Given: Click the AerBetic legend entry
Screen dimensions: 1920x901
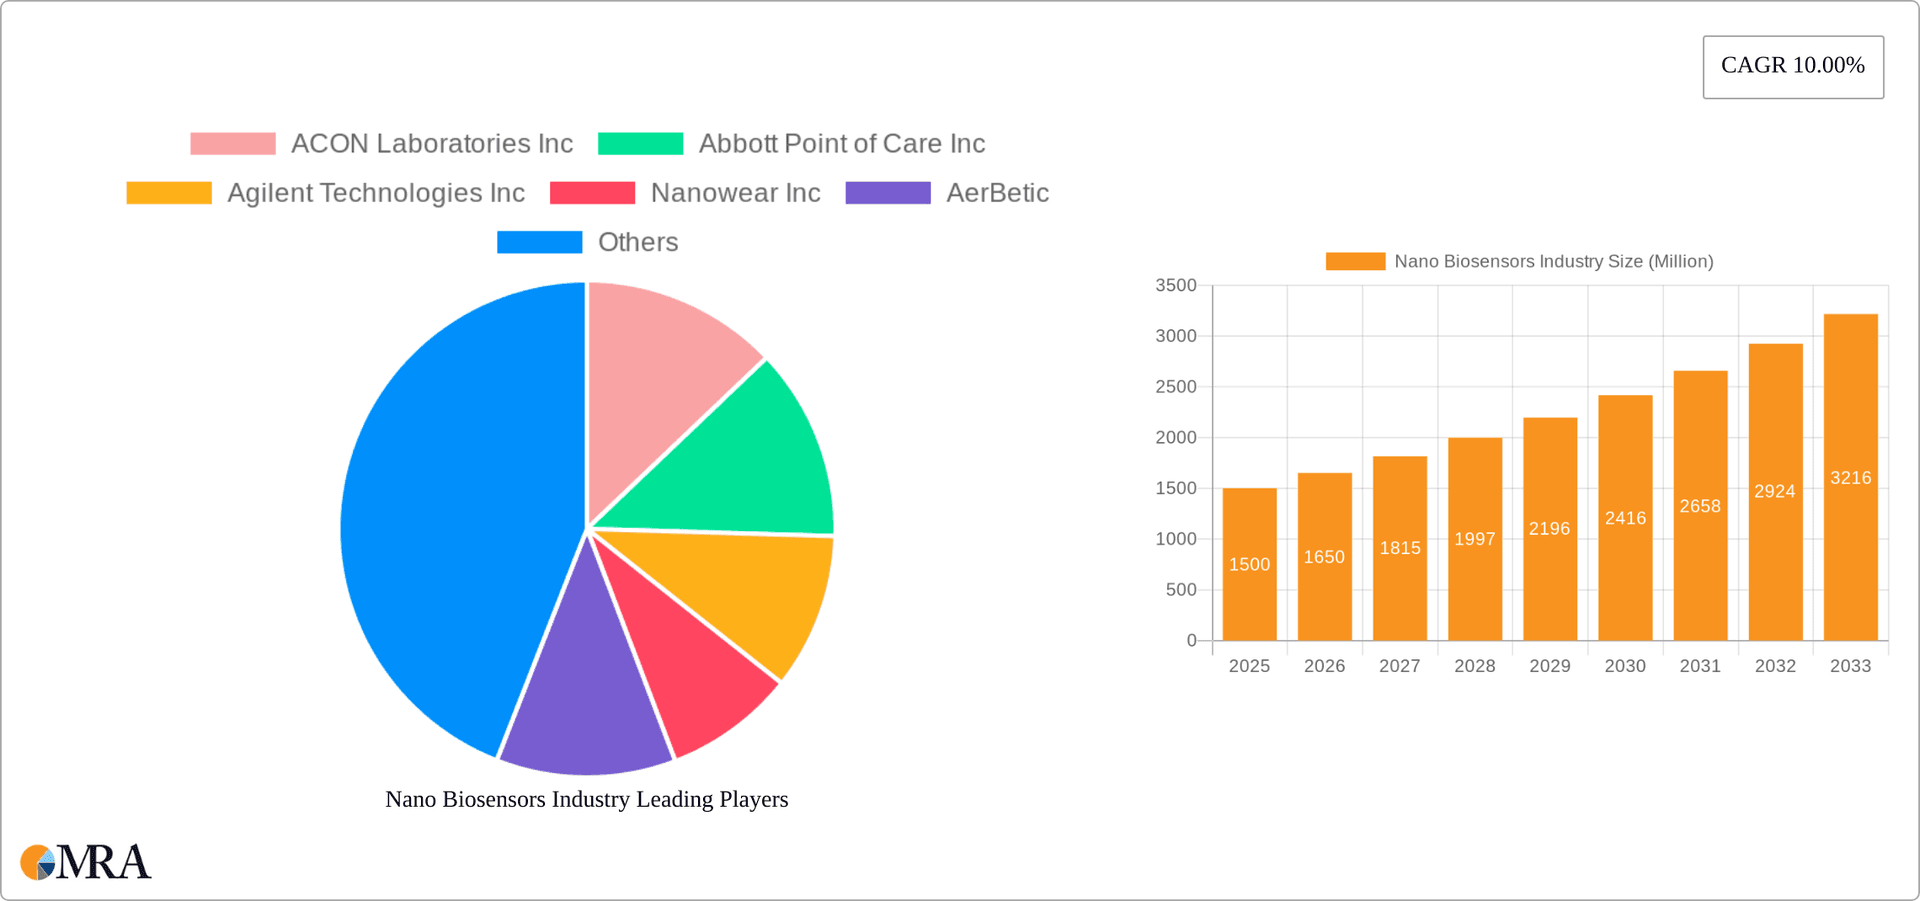Looking at the screenshot, I should 997,192.
